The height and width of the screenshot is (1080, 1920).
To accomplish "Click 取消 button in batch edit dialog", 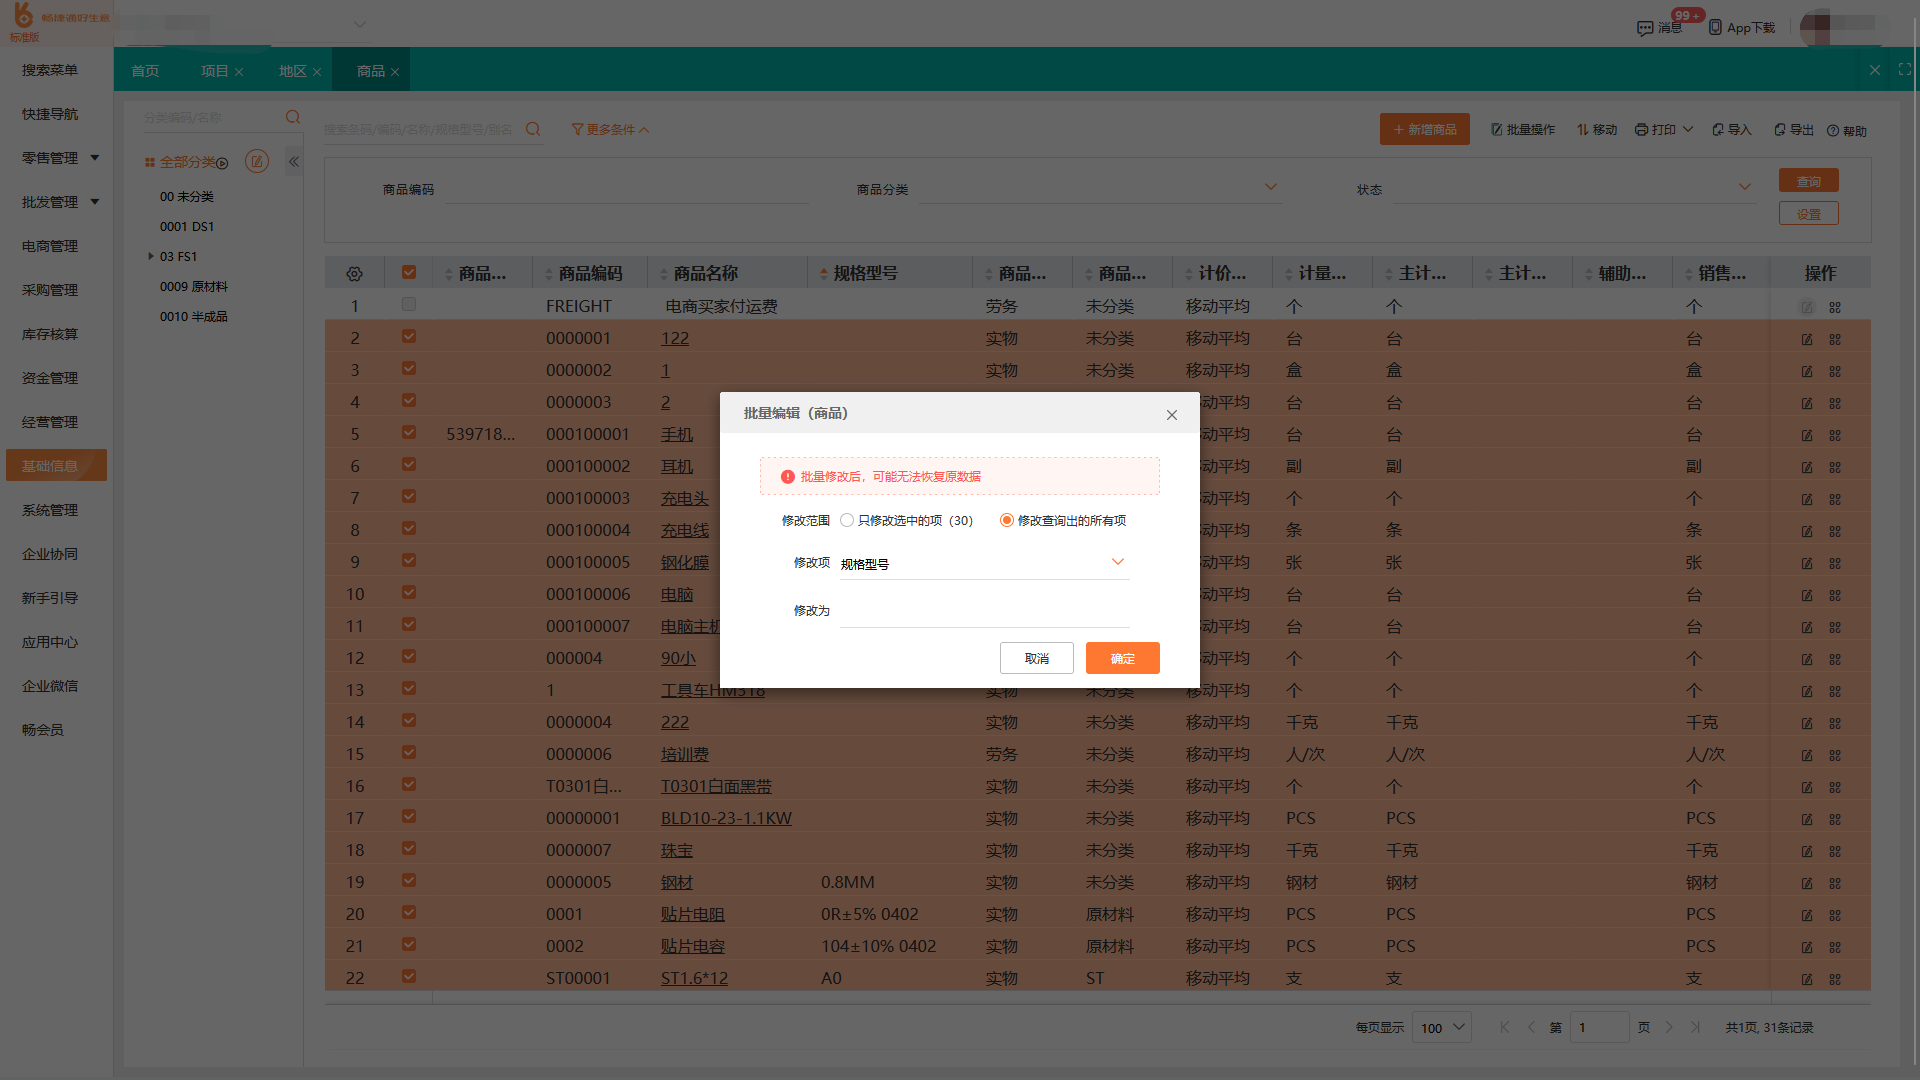I will [x=1036, y=658].
